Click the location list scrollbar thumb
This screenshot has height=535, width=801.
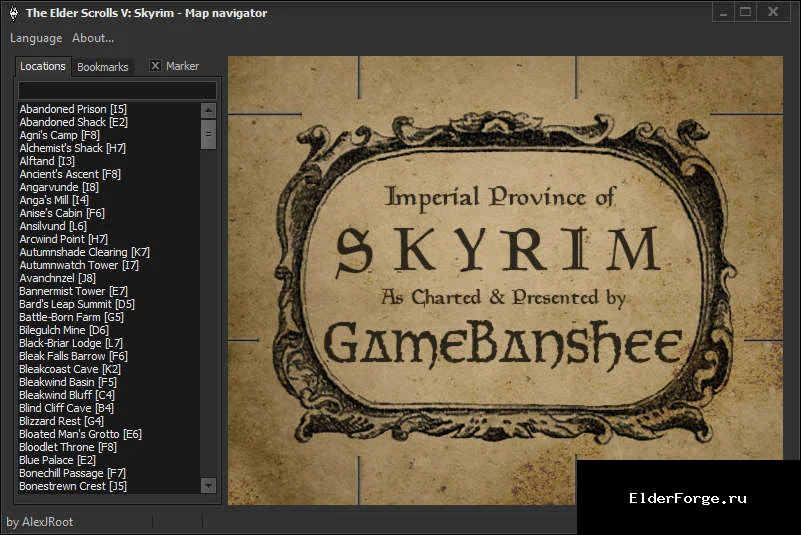pos(208,134)
